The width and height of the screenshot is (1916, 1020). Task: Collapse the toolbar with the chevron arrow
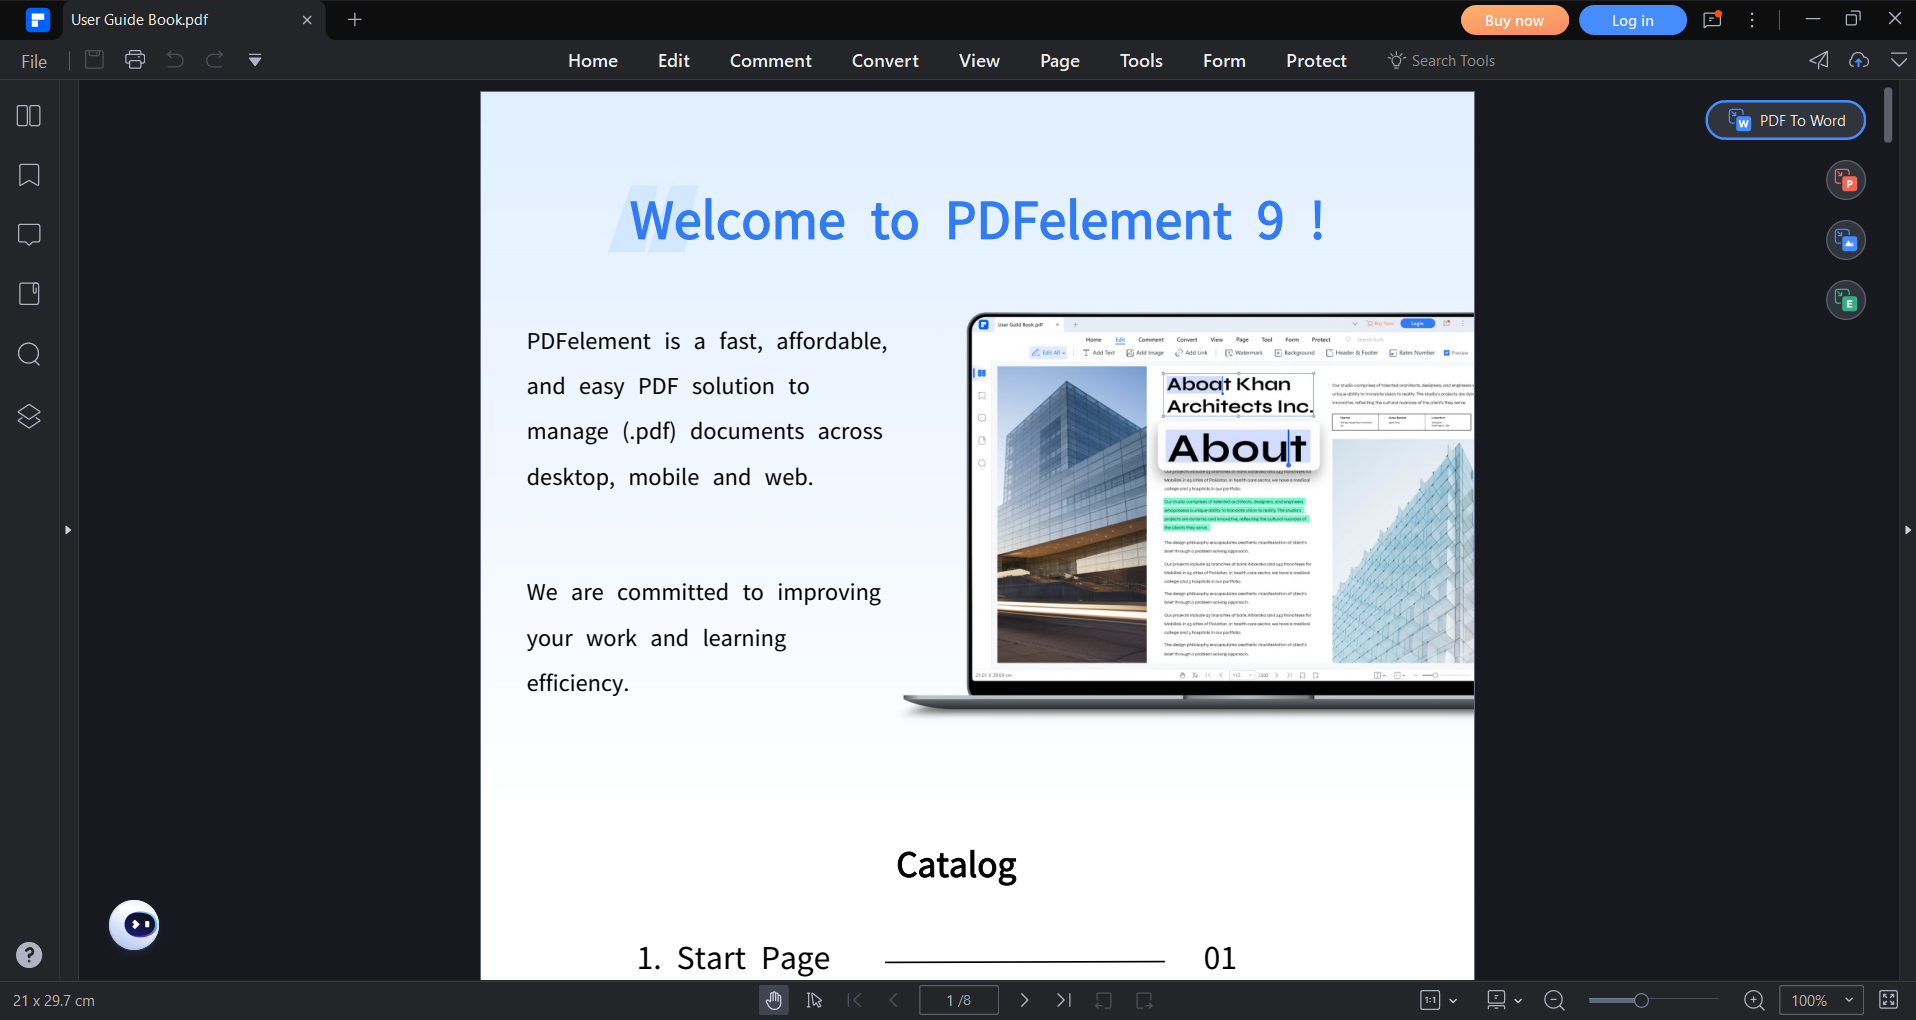(x=1900, y=60)
